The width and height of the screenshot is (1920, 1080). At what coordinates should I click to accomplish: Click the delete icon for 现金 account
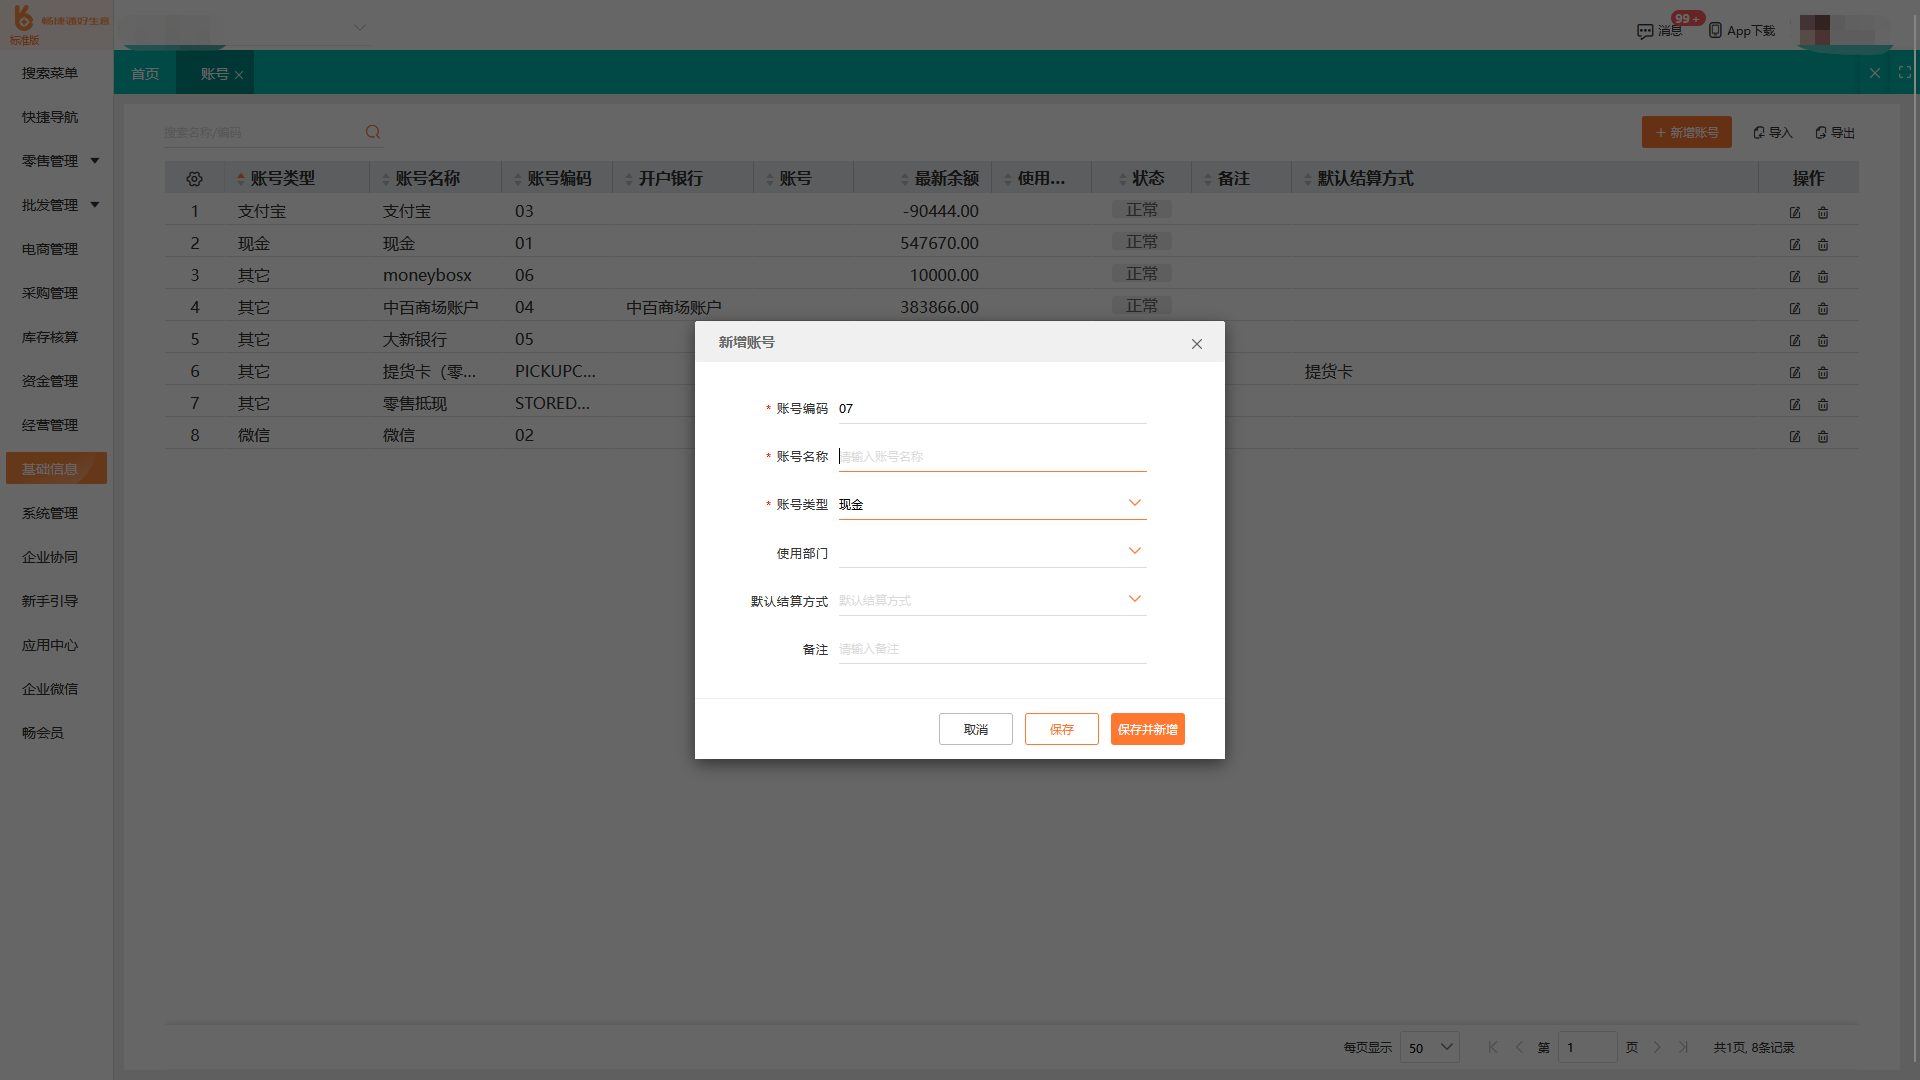(x=1824, y=244)
